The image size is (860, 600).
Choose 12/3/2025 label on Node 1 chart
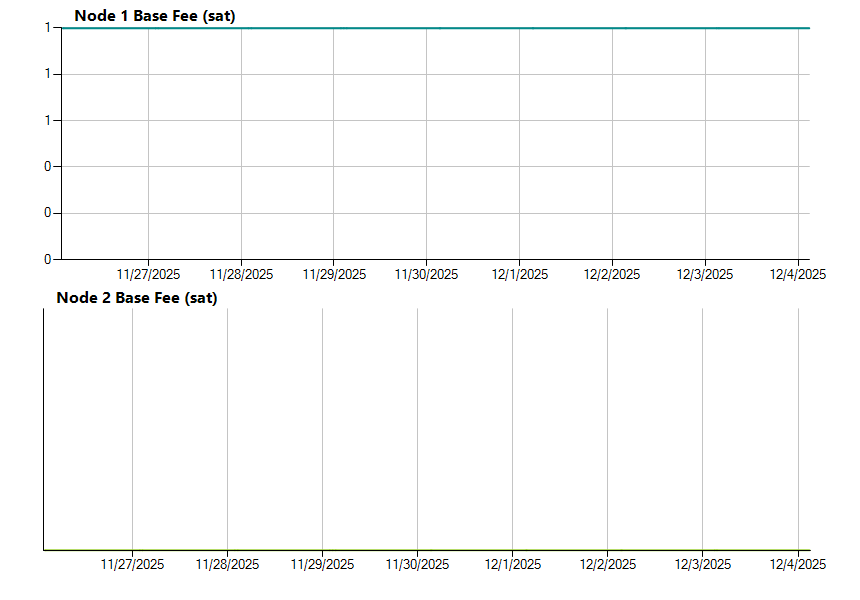pos(705,274)
